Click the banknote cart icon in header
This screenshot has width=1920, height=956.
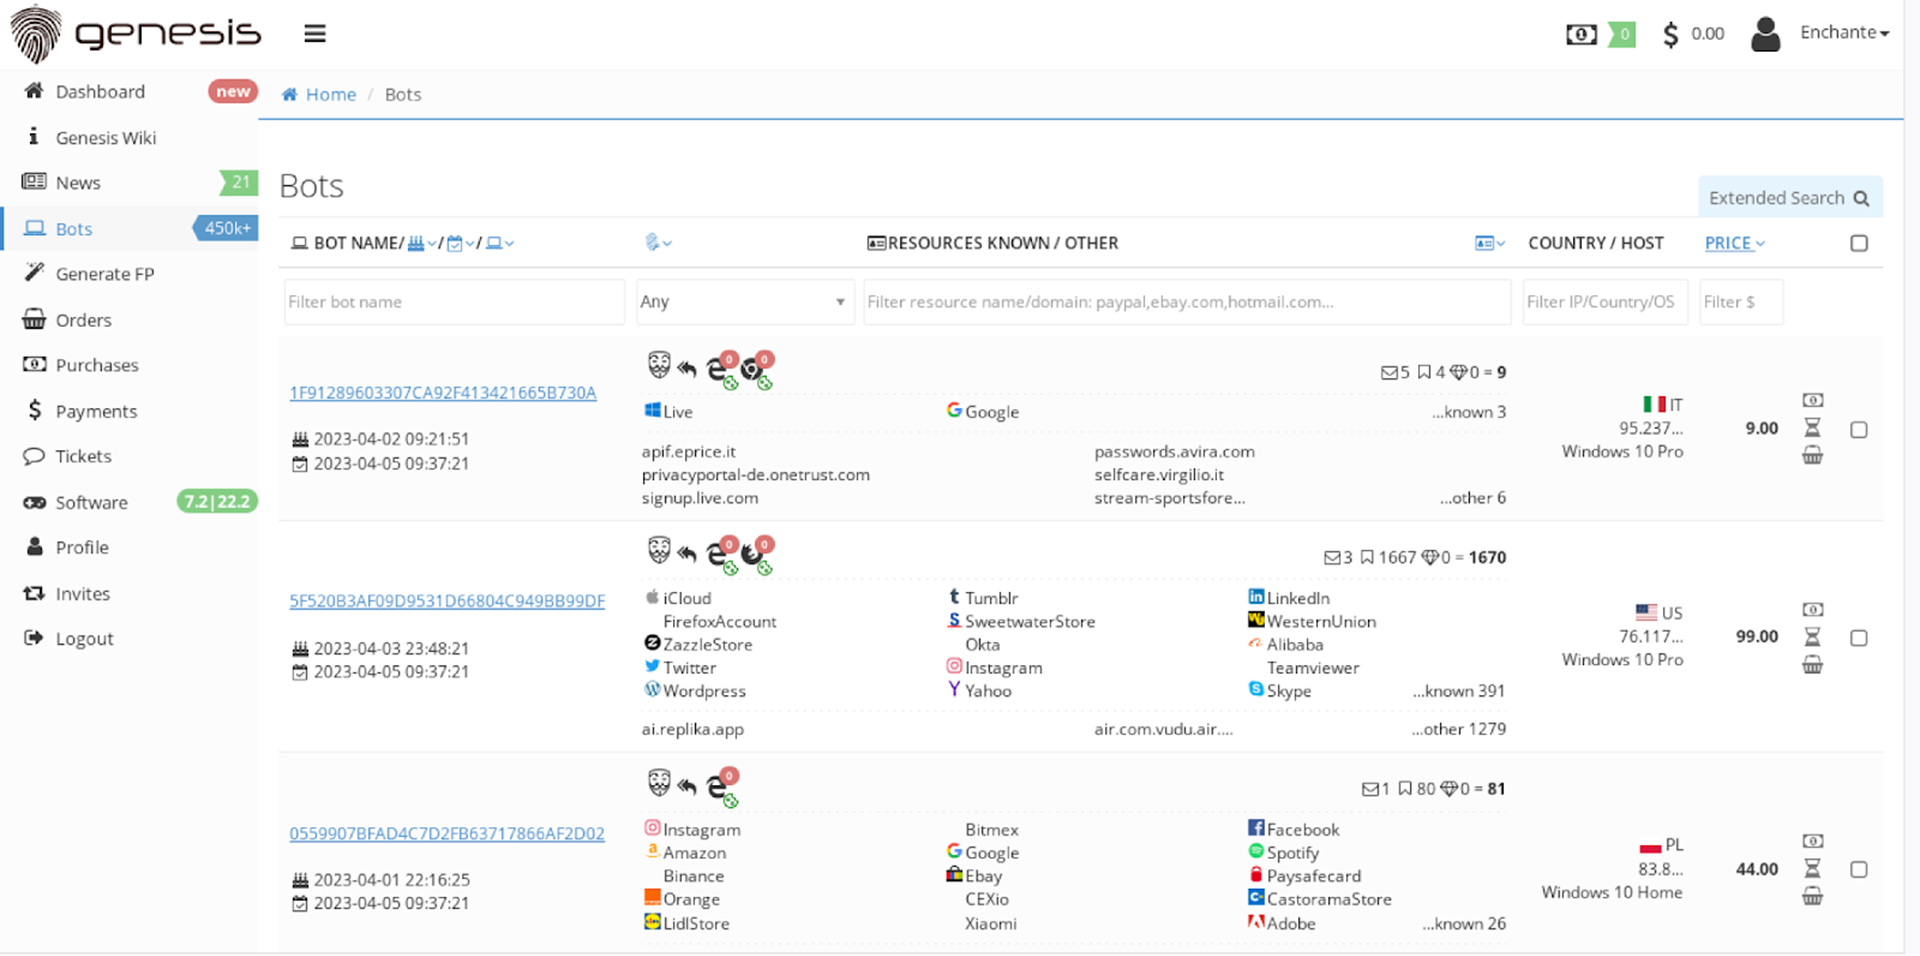[1581, 35]
